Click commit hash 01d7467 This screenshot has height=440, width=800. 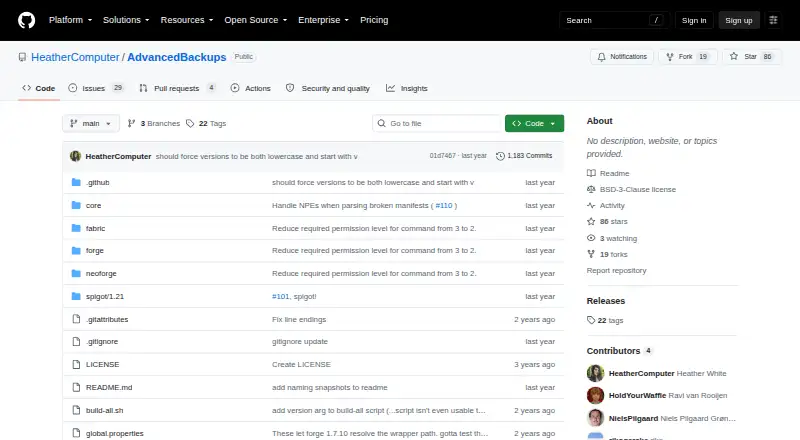(x=442, y=156)
